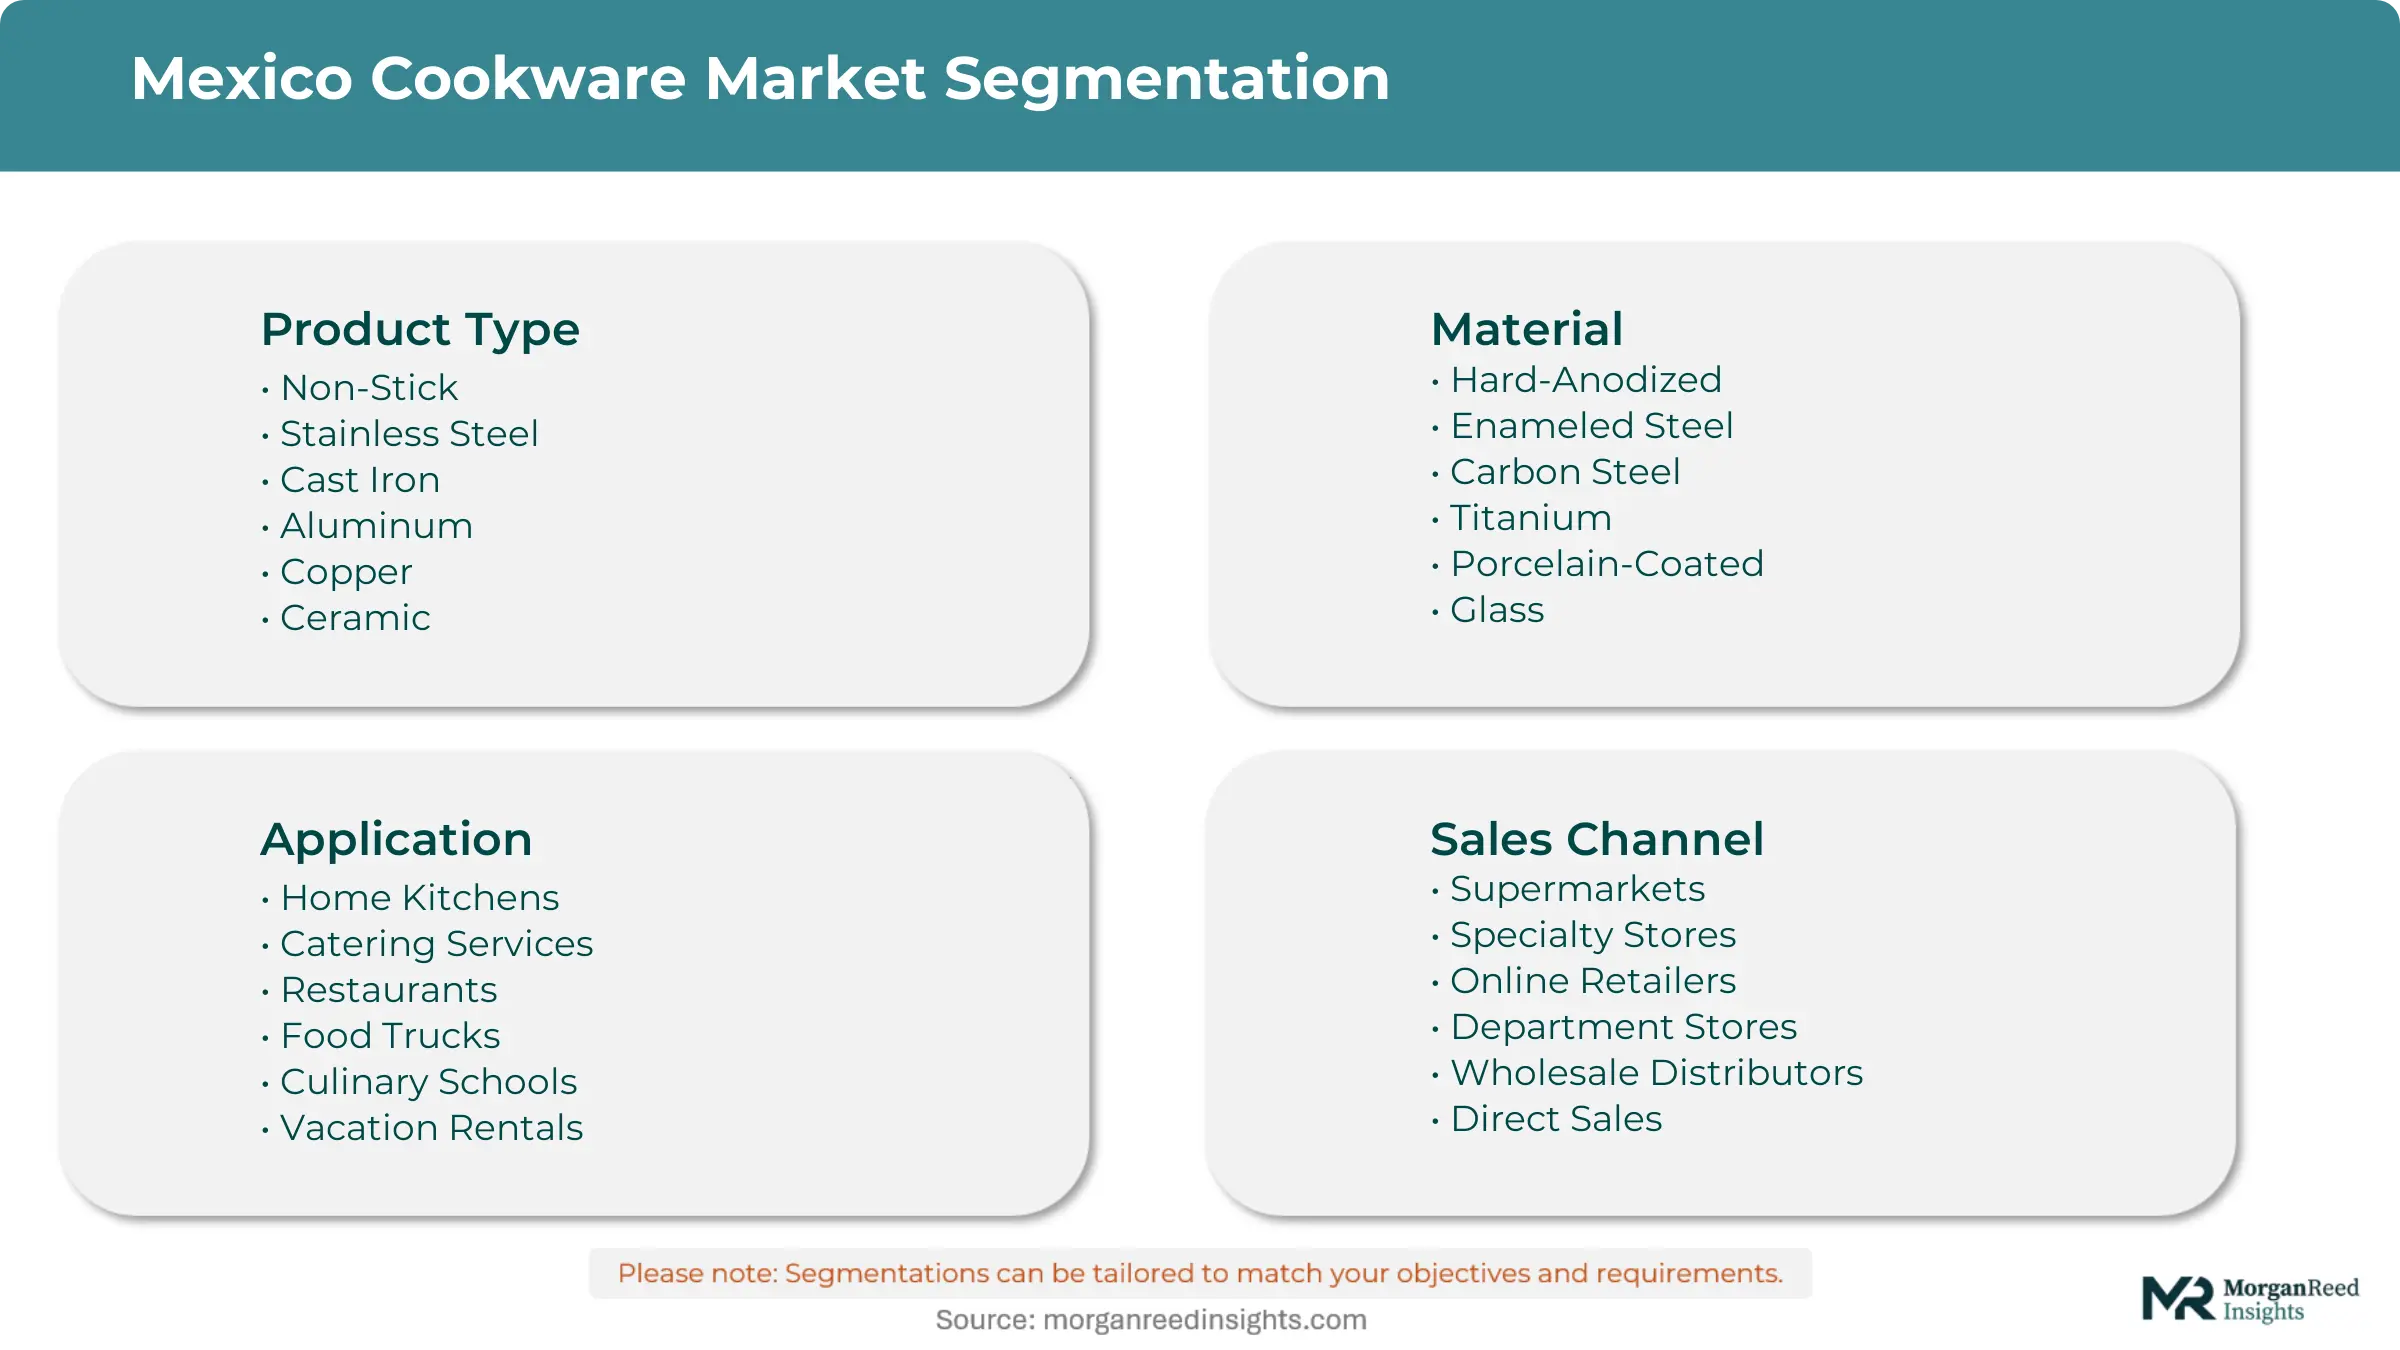
Task: Select the Mexico Cookware Market Segmentation title
Action: click(x=760, y=78)
